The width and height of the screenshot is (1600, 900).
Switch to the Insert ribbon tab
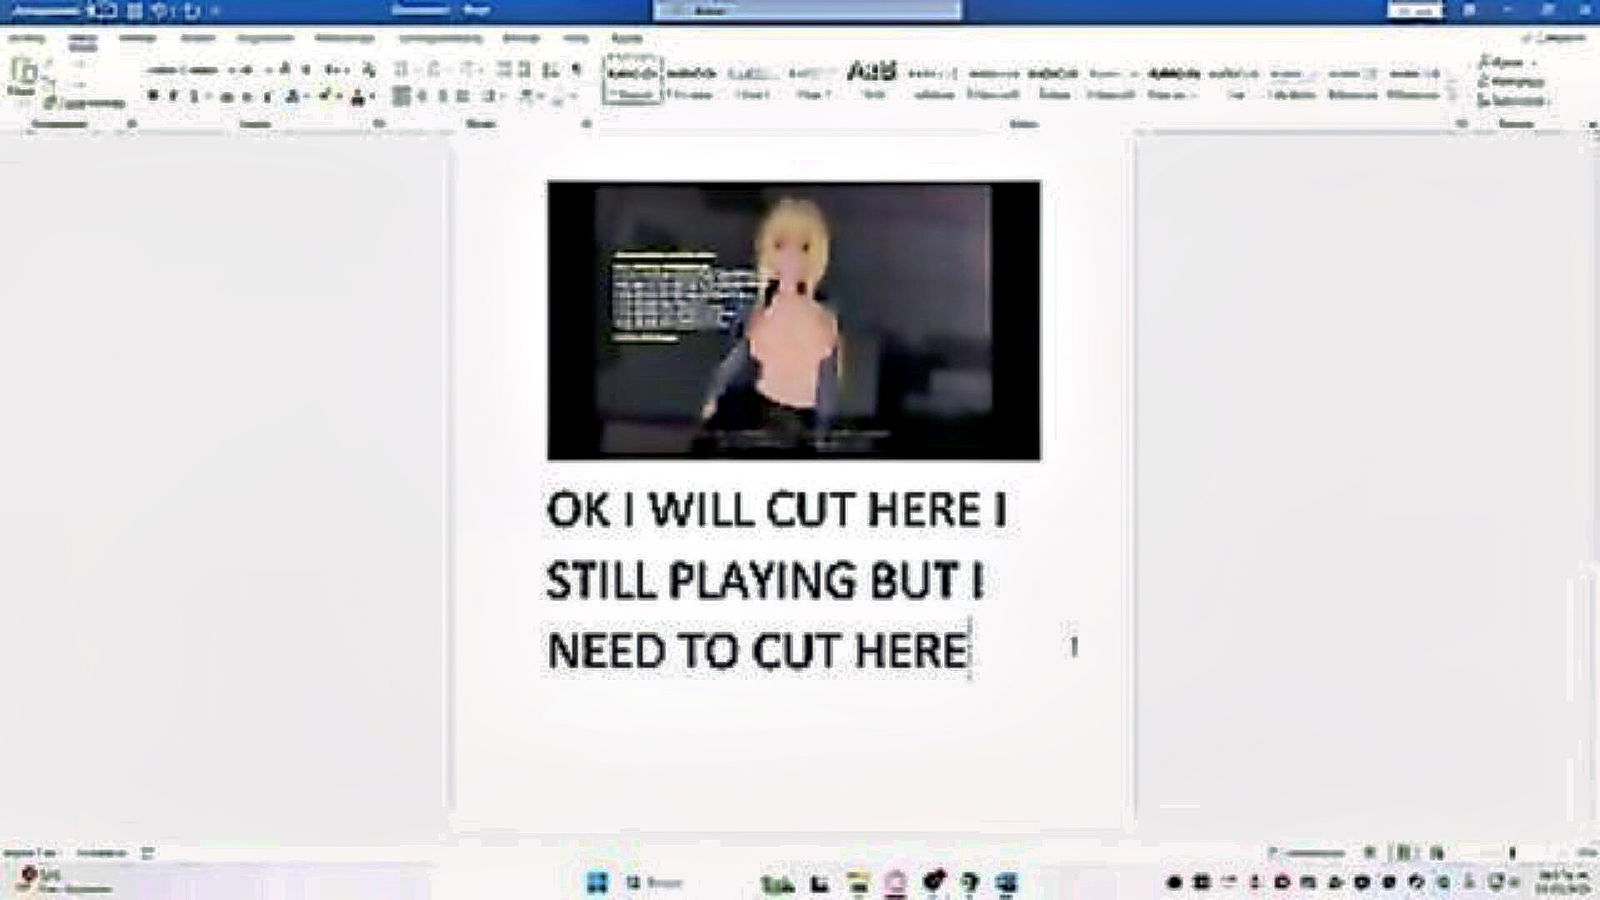[x=137, y=38]
